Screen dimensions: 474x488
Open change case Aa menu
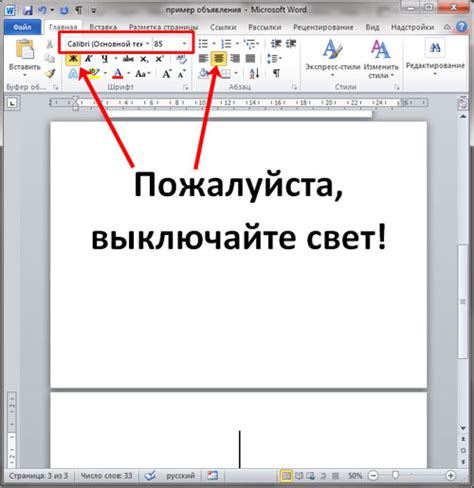(143, 74)
